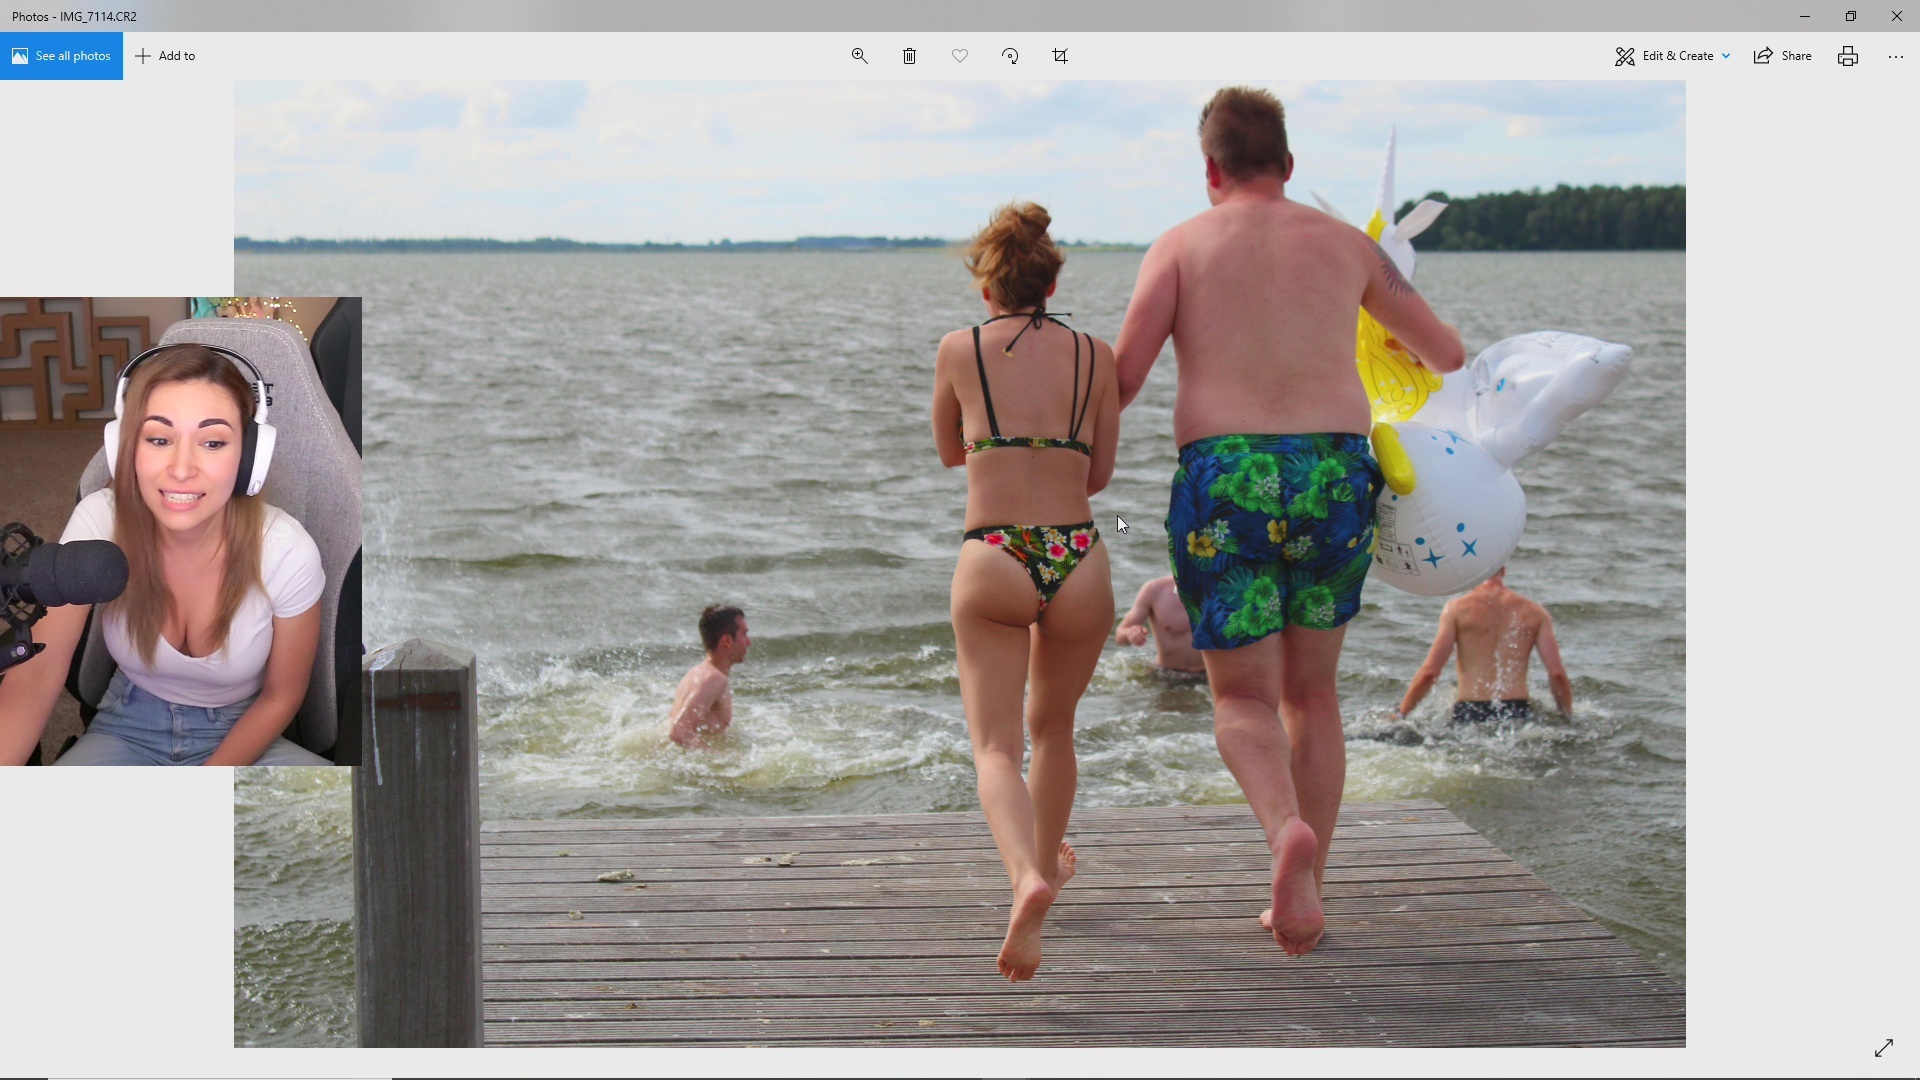Restore down the Photos window
Image resolution: width=1920 pixels, height=1080 pixels.
(x=1850, y=16)
